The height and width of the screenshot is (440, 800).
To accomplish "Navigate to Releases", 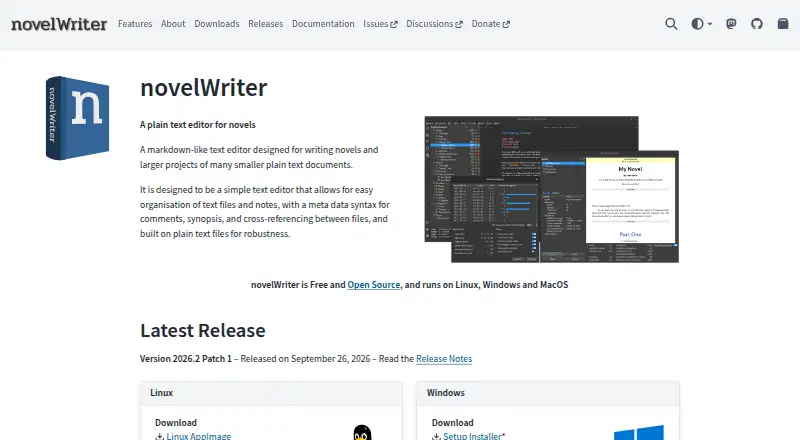I will (265, 24).
